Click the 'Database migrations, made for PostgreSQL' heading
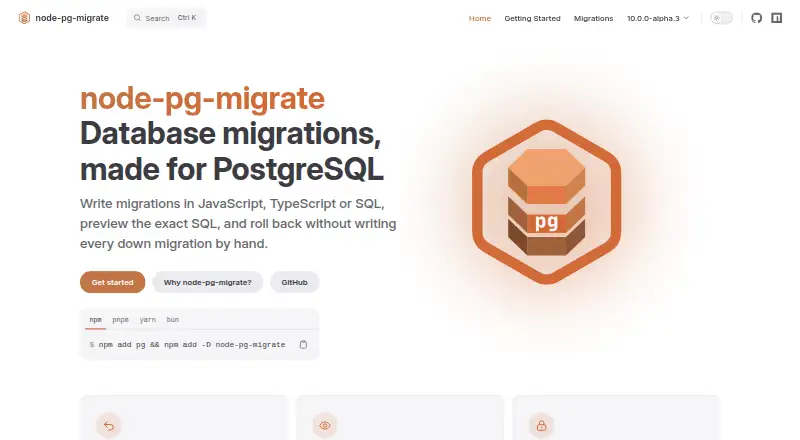 click(232, 151)
